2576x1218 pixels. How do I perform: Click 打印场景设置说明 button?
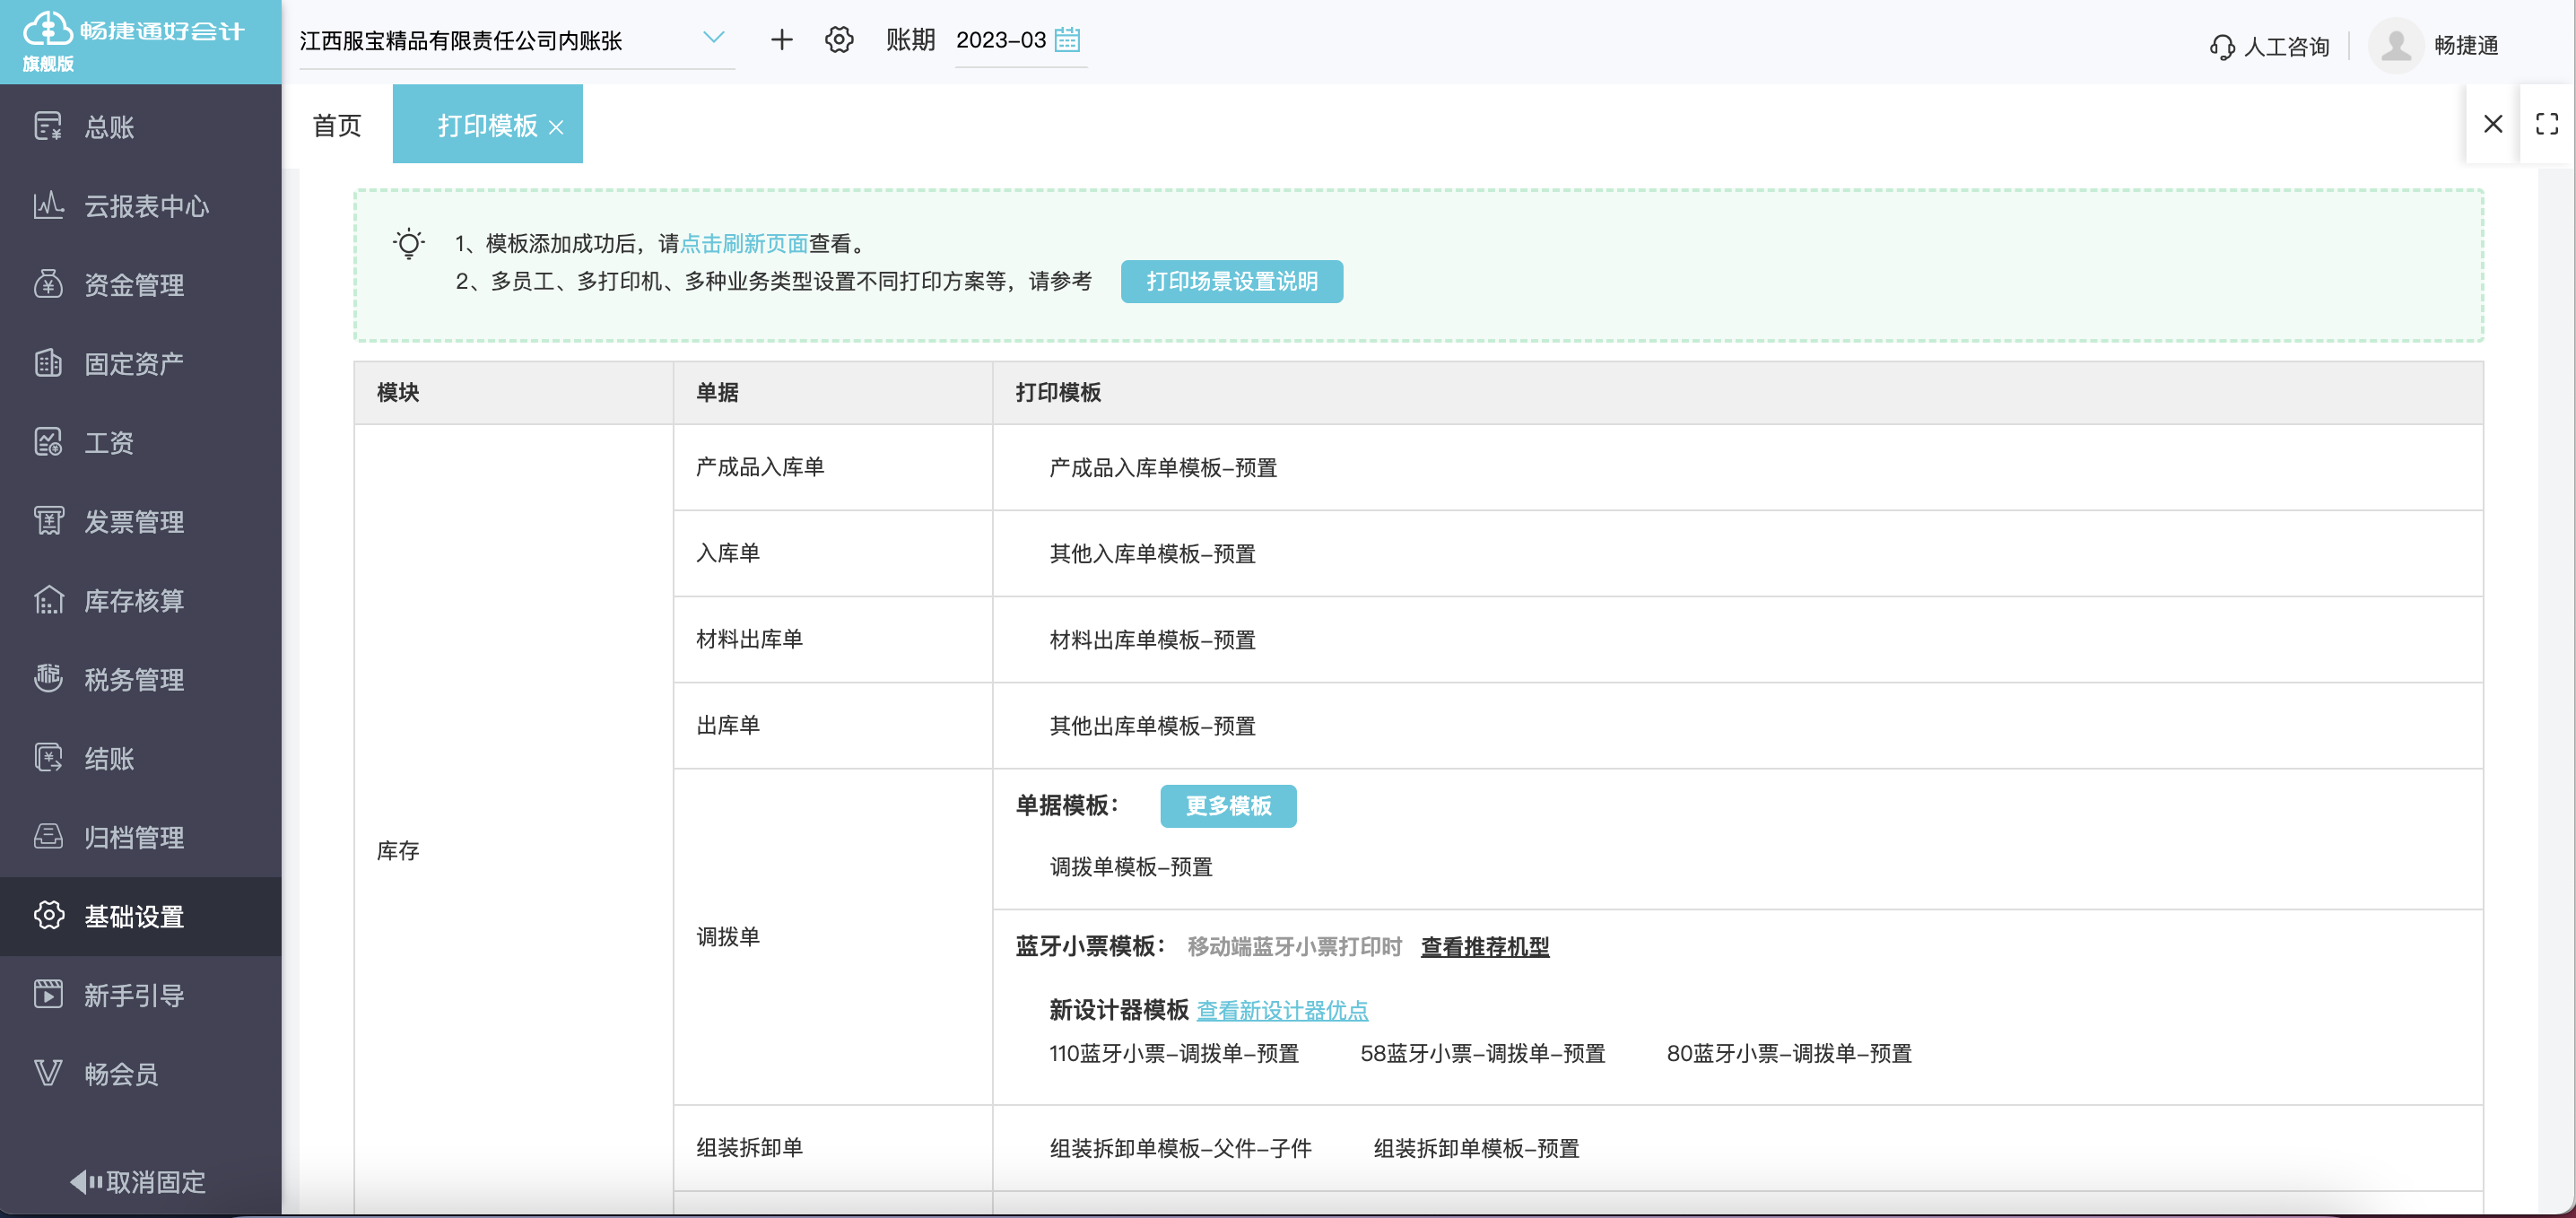tap(1231, 281)
